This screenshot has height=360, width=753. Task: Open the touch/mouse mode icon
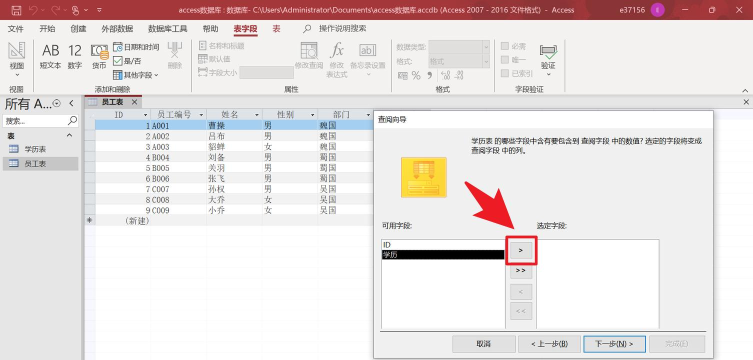coord(76,10)
